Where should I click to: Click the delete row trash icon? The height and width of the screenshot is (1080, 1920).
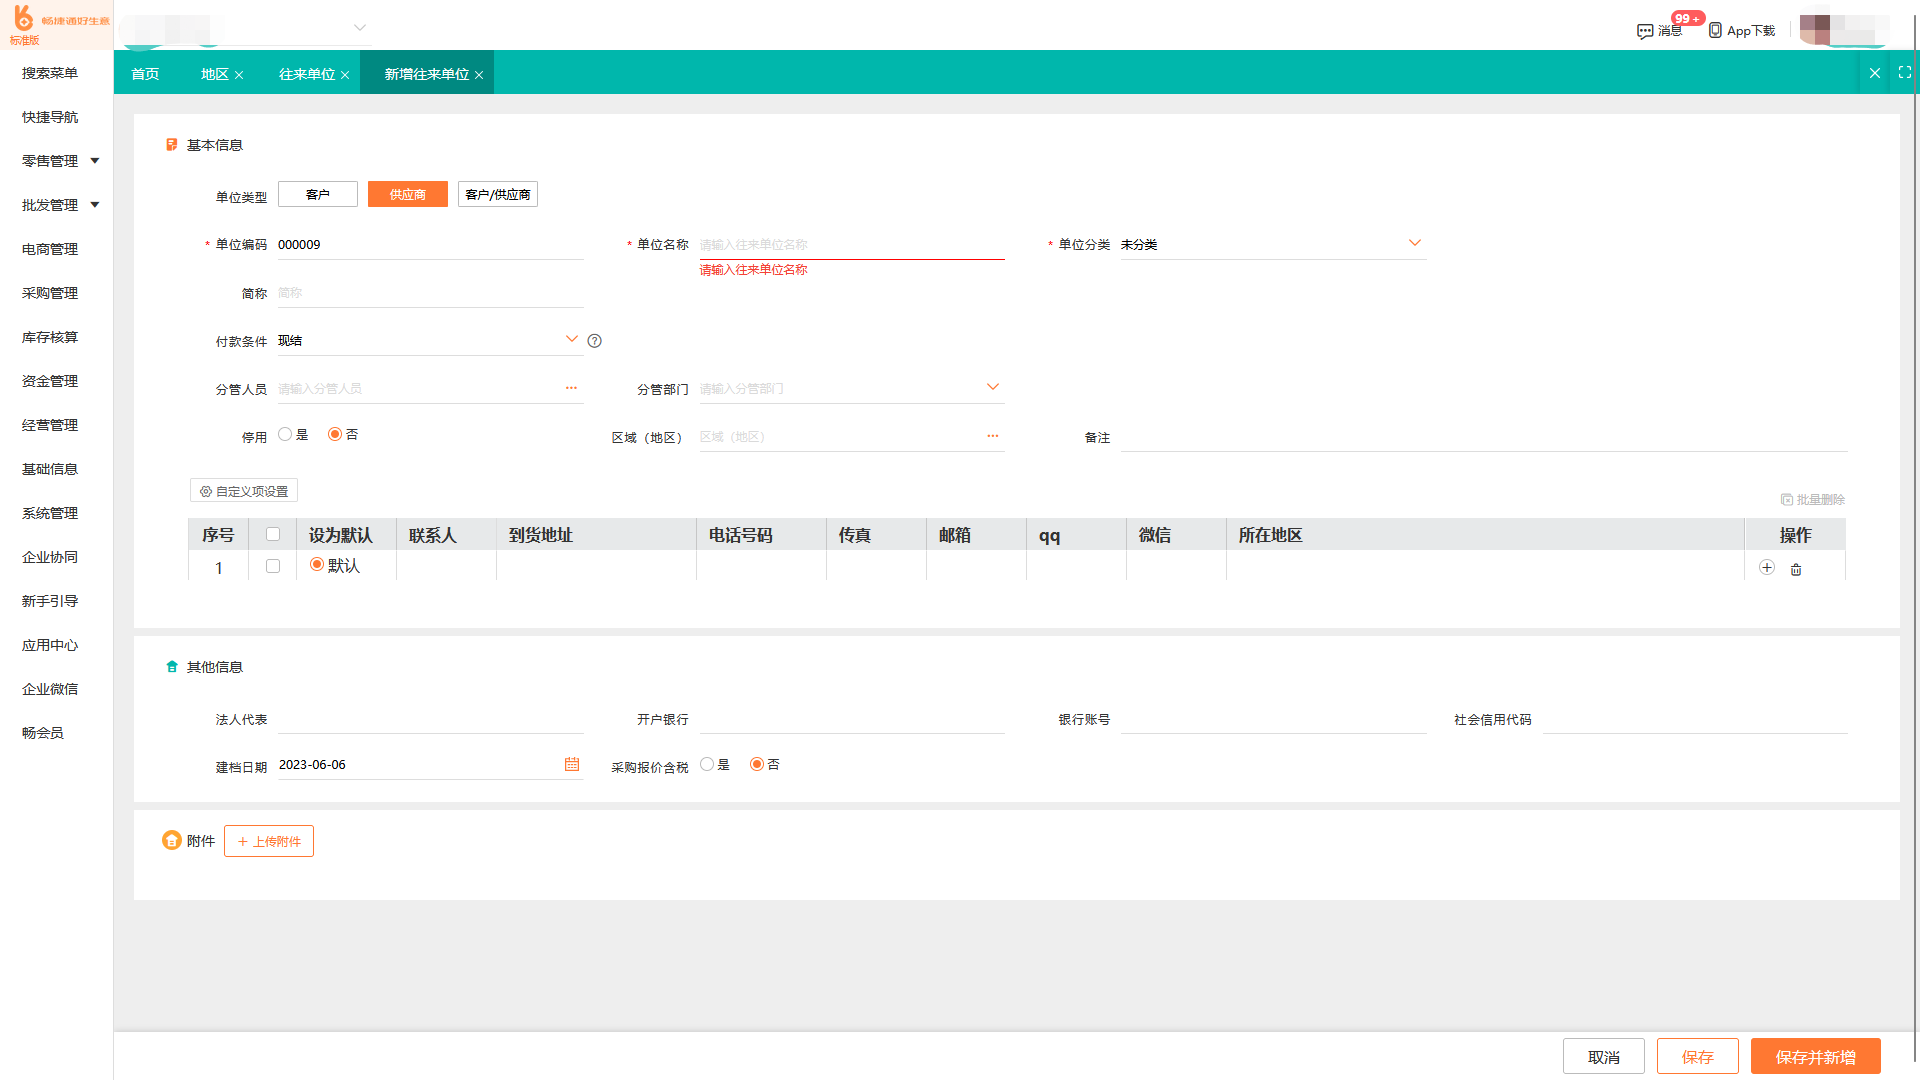coord(1796,568)
